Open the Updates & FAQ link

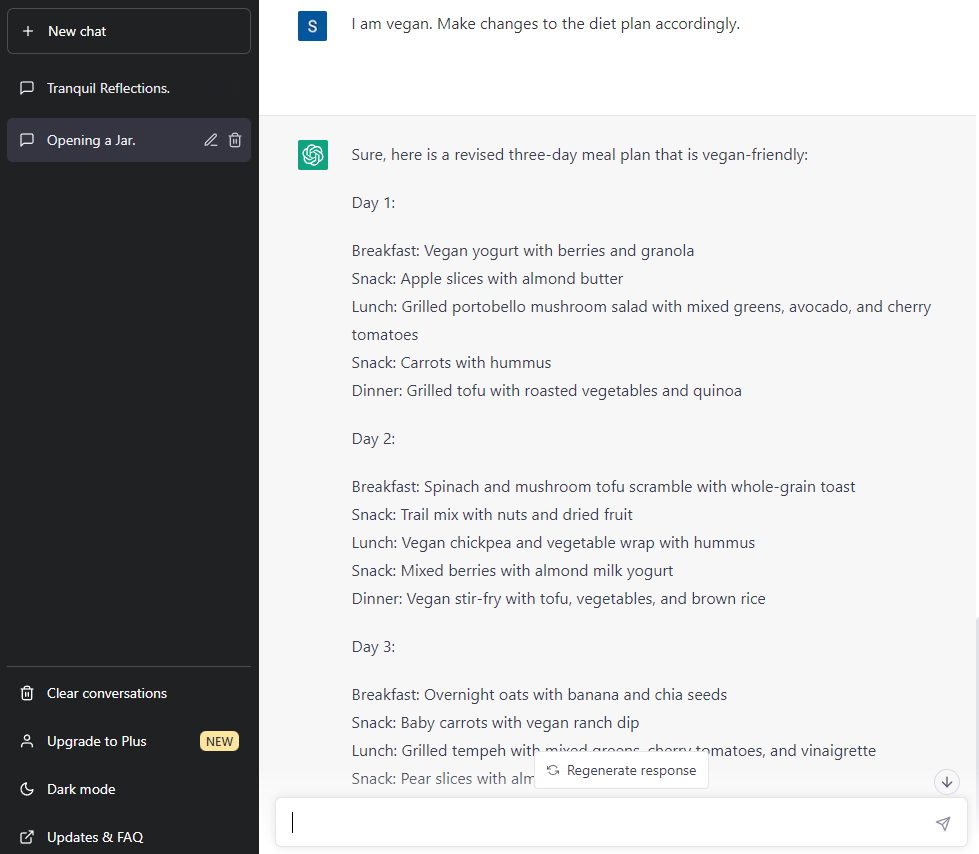pyautogui.click(x=129, y=837)
